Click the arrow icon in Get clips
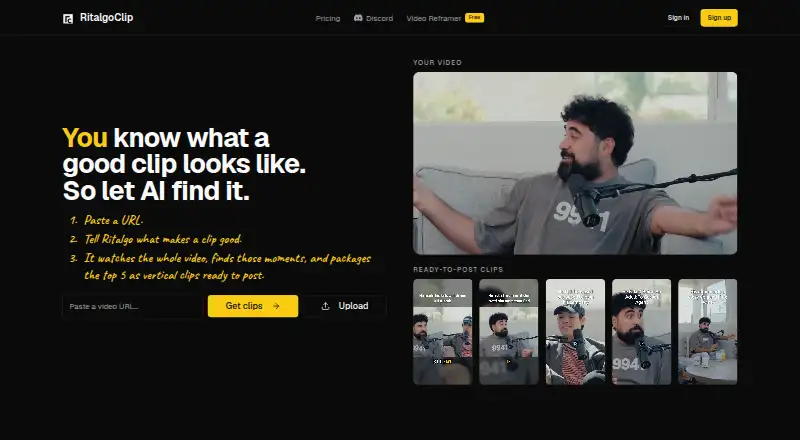Screen dimensions: 800x440 pos(276,306)
